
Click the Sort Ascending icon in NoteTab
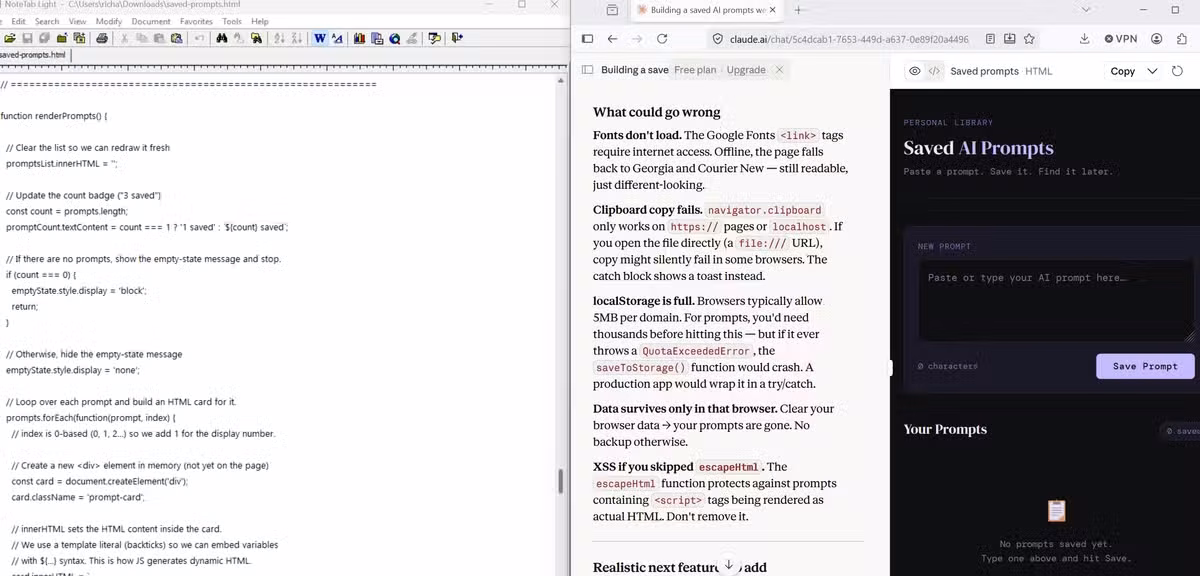click(279, 38)
